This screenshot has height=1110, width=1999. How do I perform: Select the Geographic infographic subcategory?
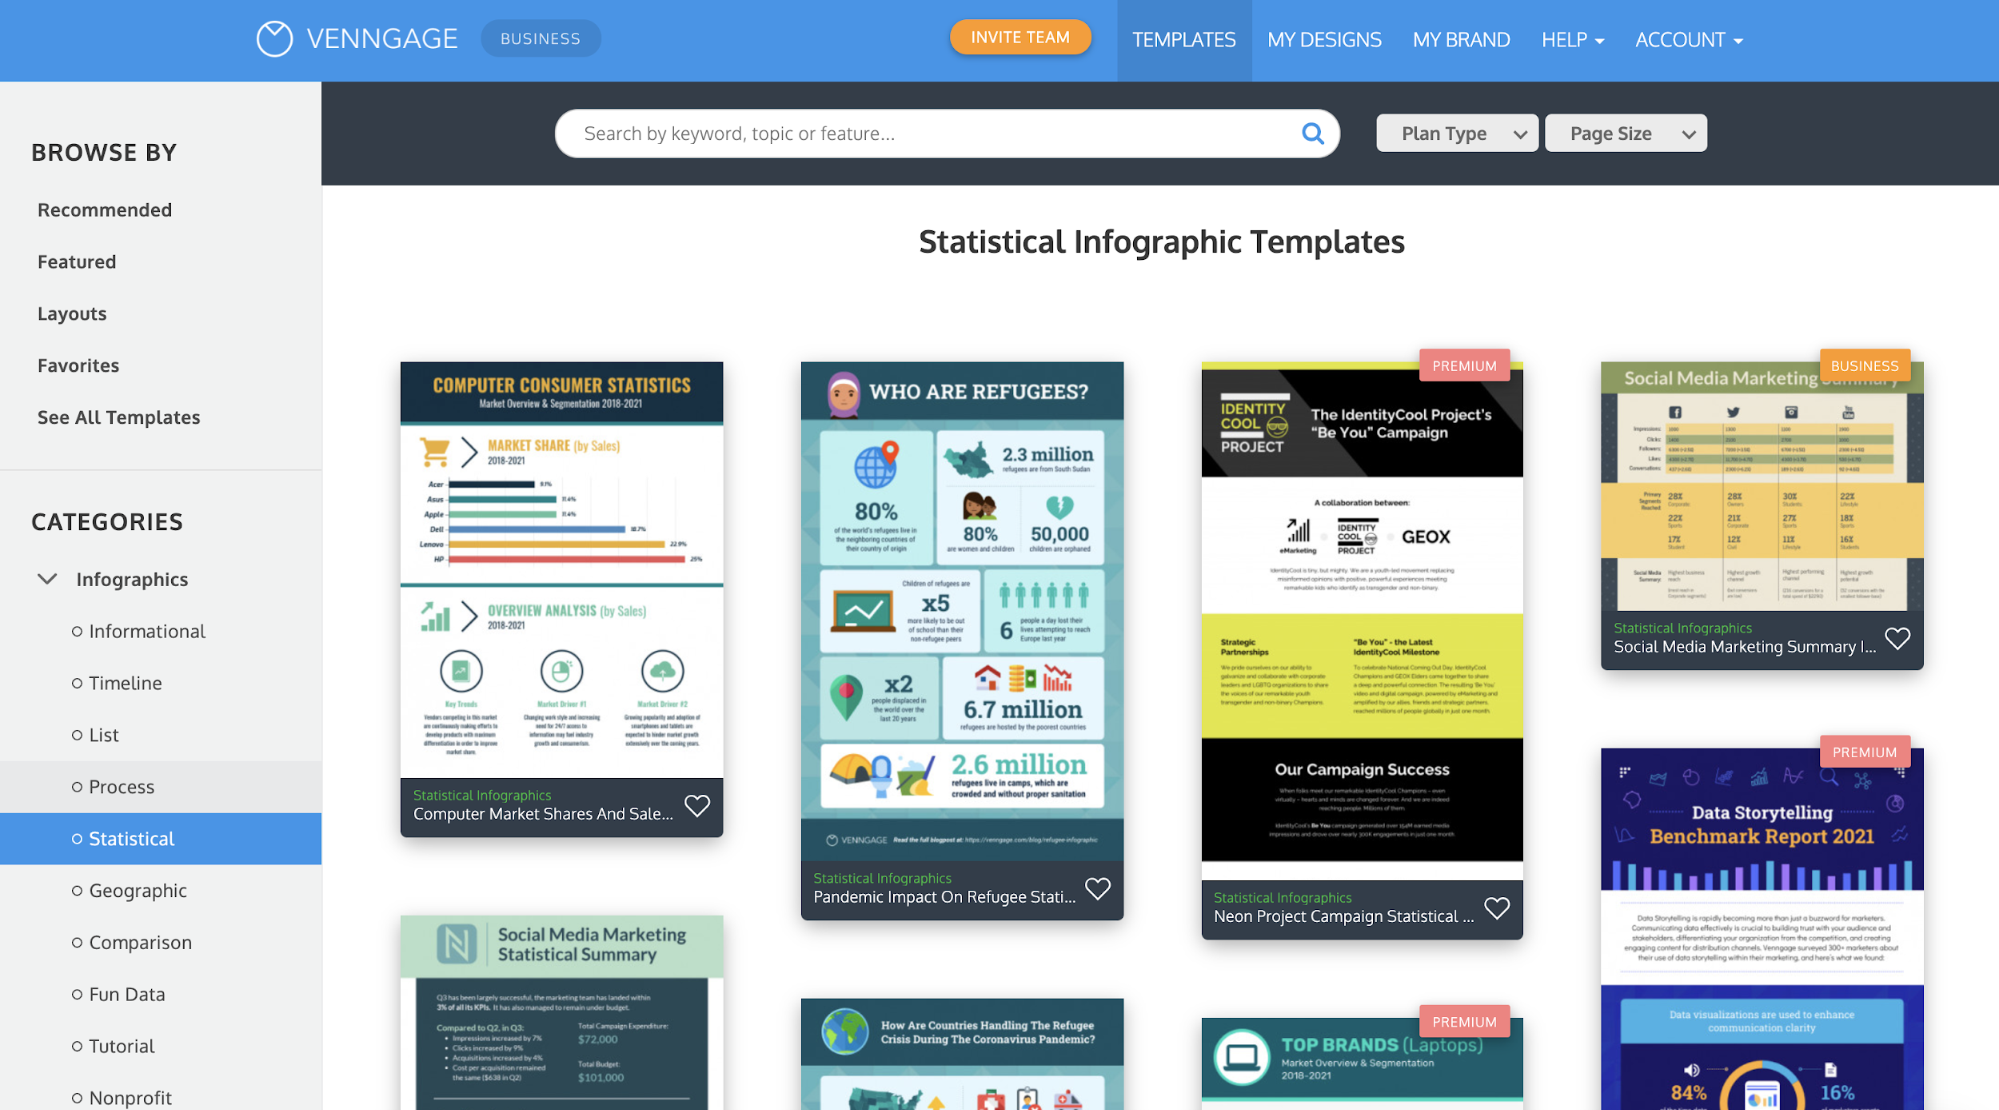tap(137, 889)
